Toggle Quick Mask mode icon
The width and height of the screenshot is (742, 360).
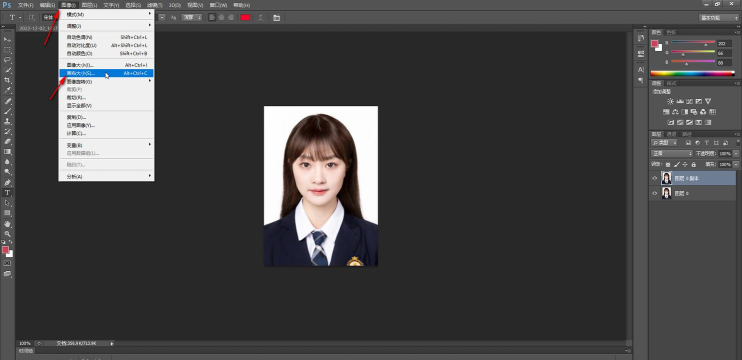(x=8, y=263)
